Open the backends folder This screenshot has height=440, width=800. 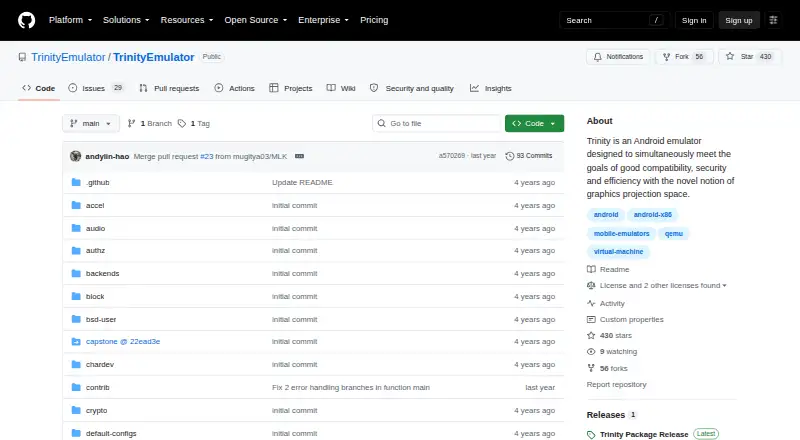click(x=103, y=274)
